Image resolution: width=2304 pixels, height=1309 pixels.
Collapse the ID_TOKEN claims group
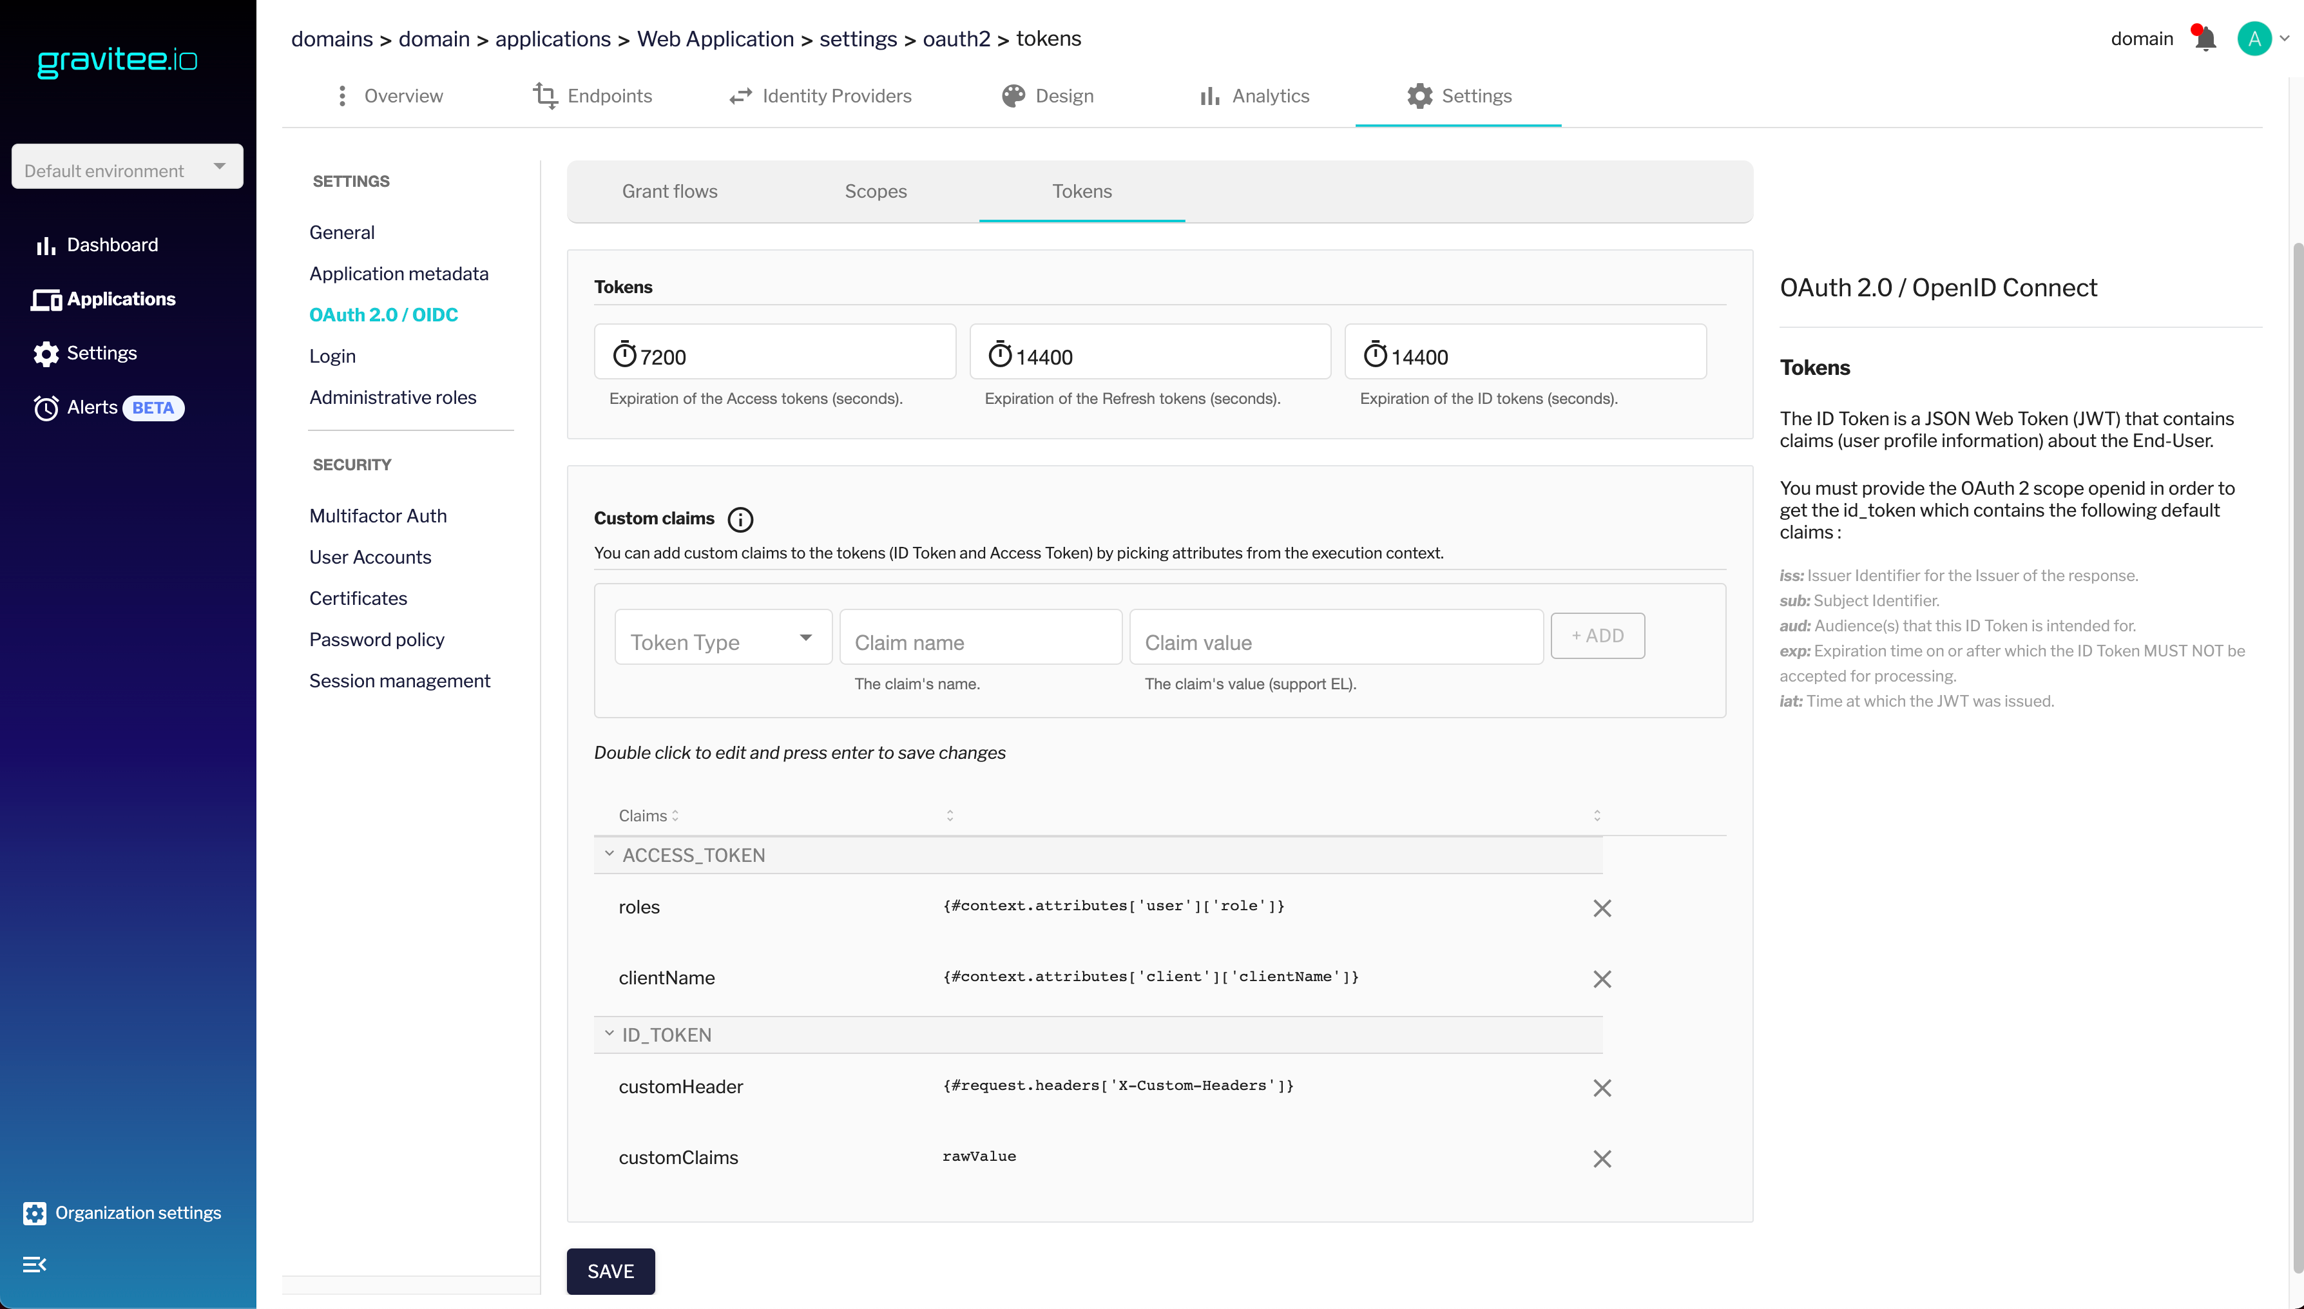click(609, 1035)
